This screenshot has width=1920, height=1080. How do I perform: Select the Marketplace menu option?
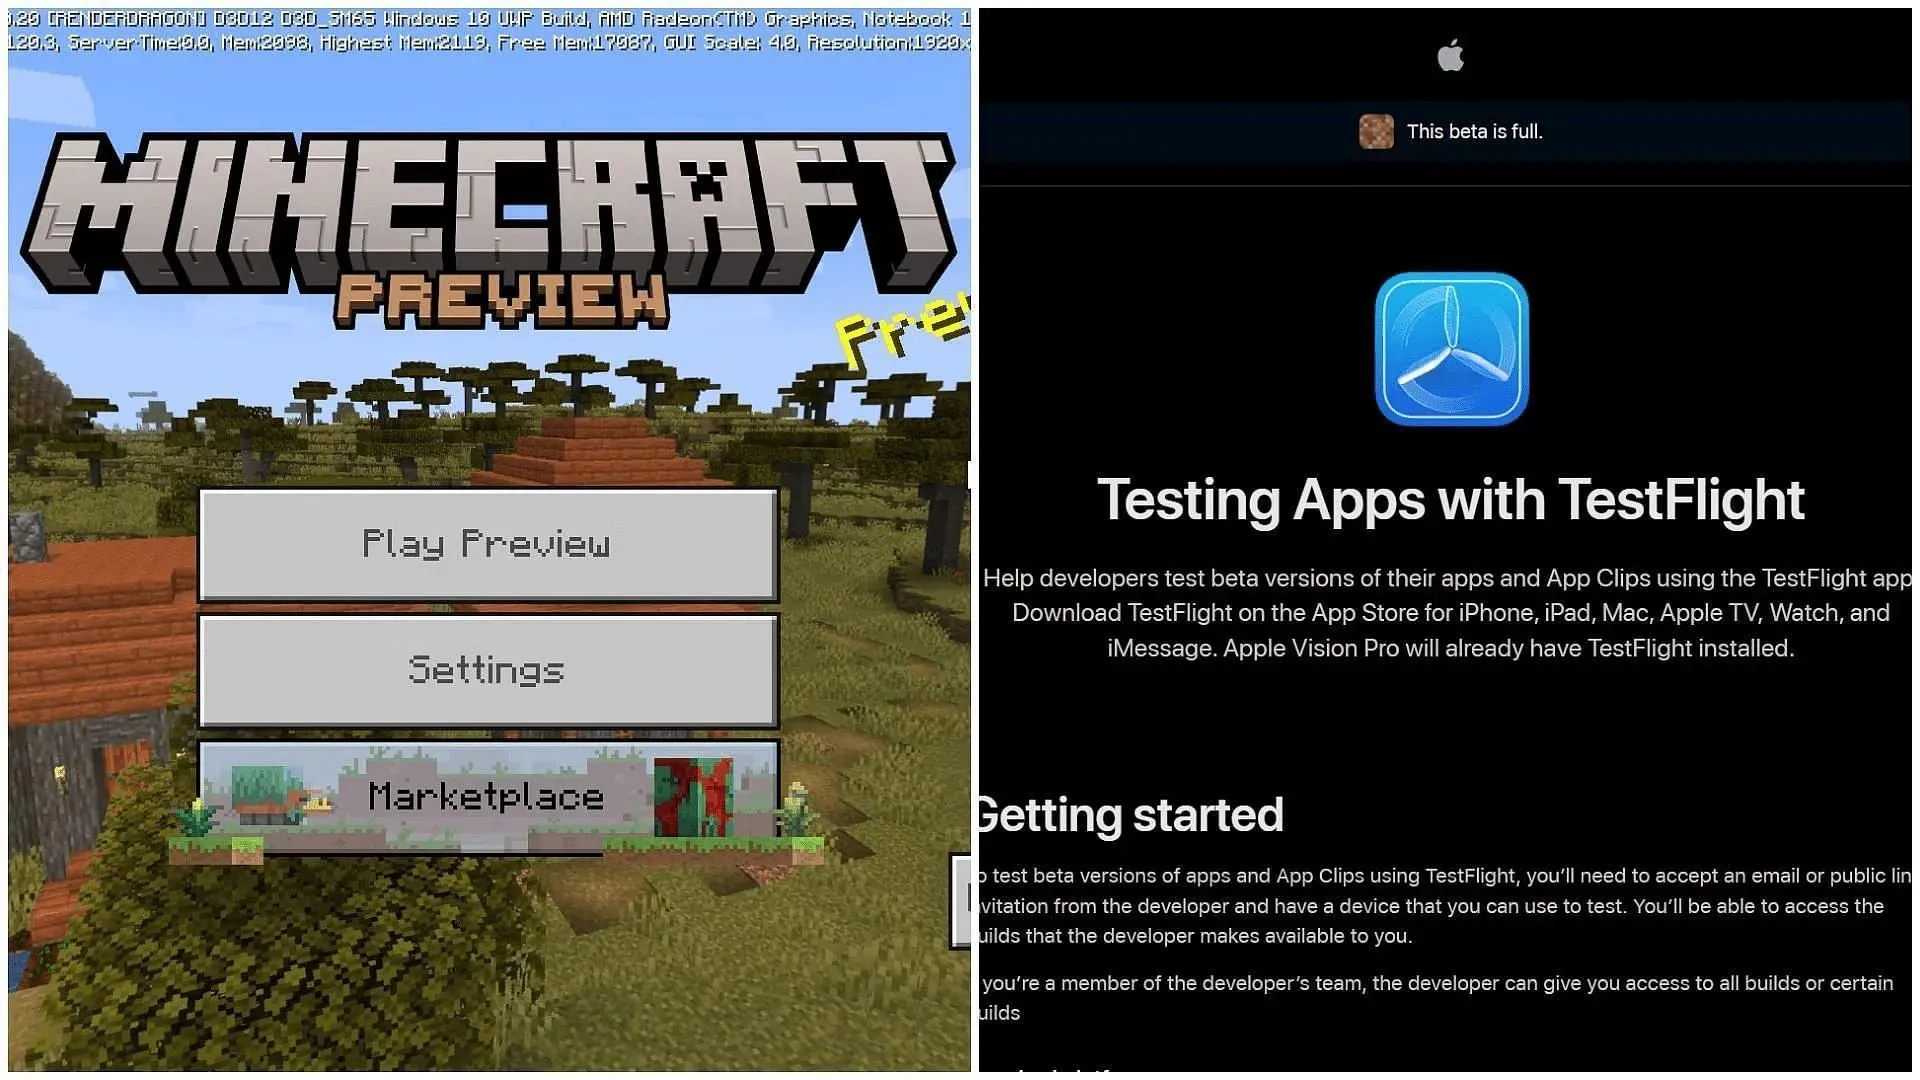[x=487, y=796]
